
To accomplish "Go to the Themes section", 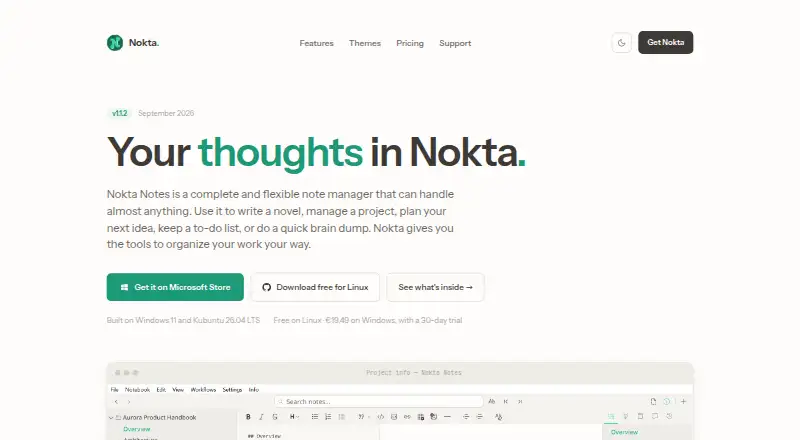I will [365, 43].
